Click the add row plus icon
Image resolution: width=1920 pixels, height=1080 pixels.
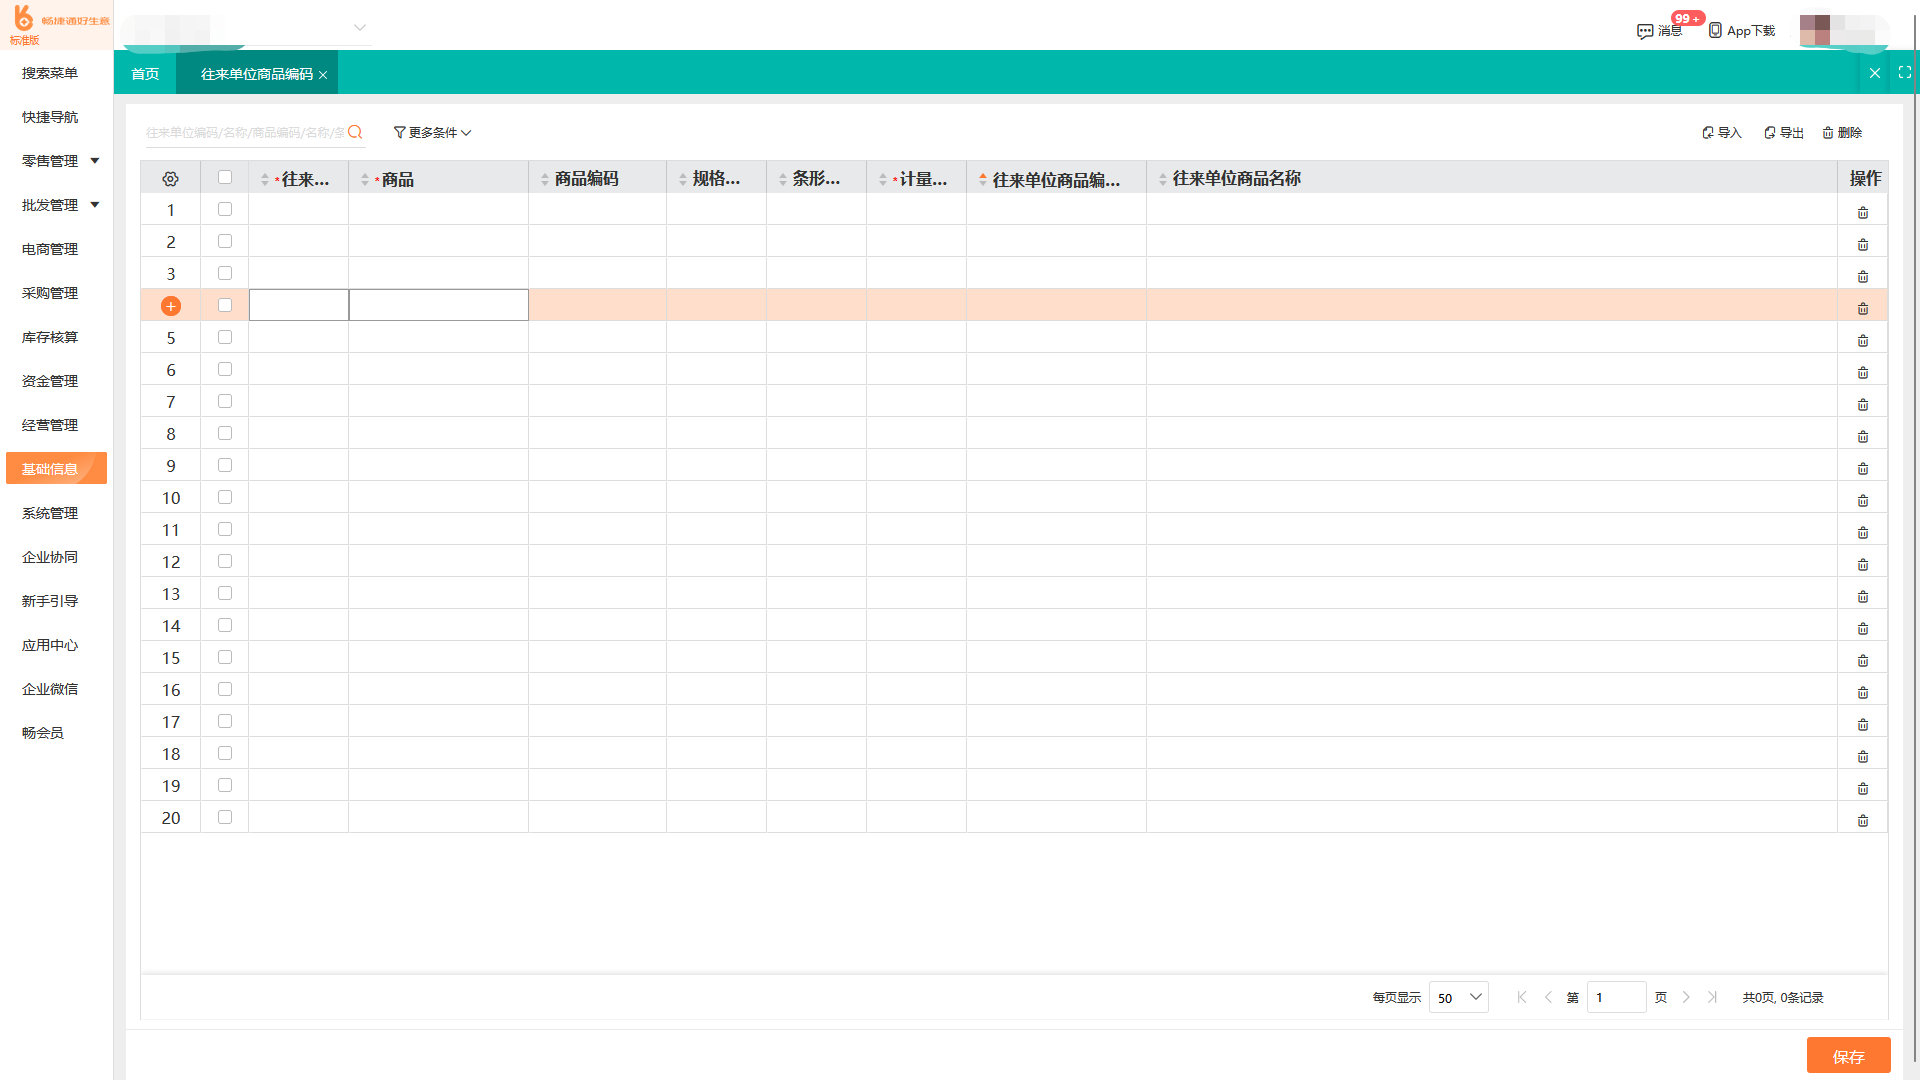point(171,305)
